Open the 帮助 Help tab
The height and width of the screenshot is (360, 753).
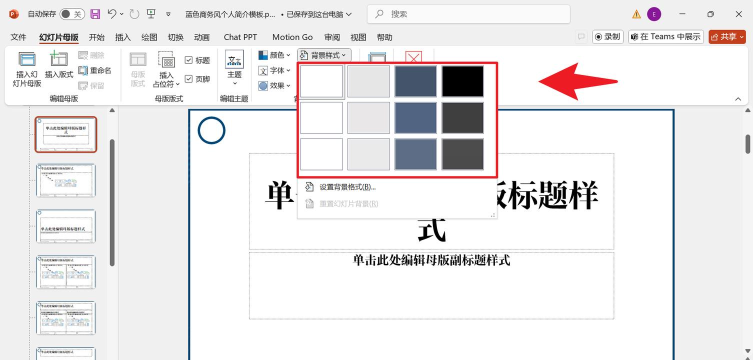[x=384, y=37]
